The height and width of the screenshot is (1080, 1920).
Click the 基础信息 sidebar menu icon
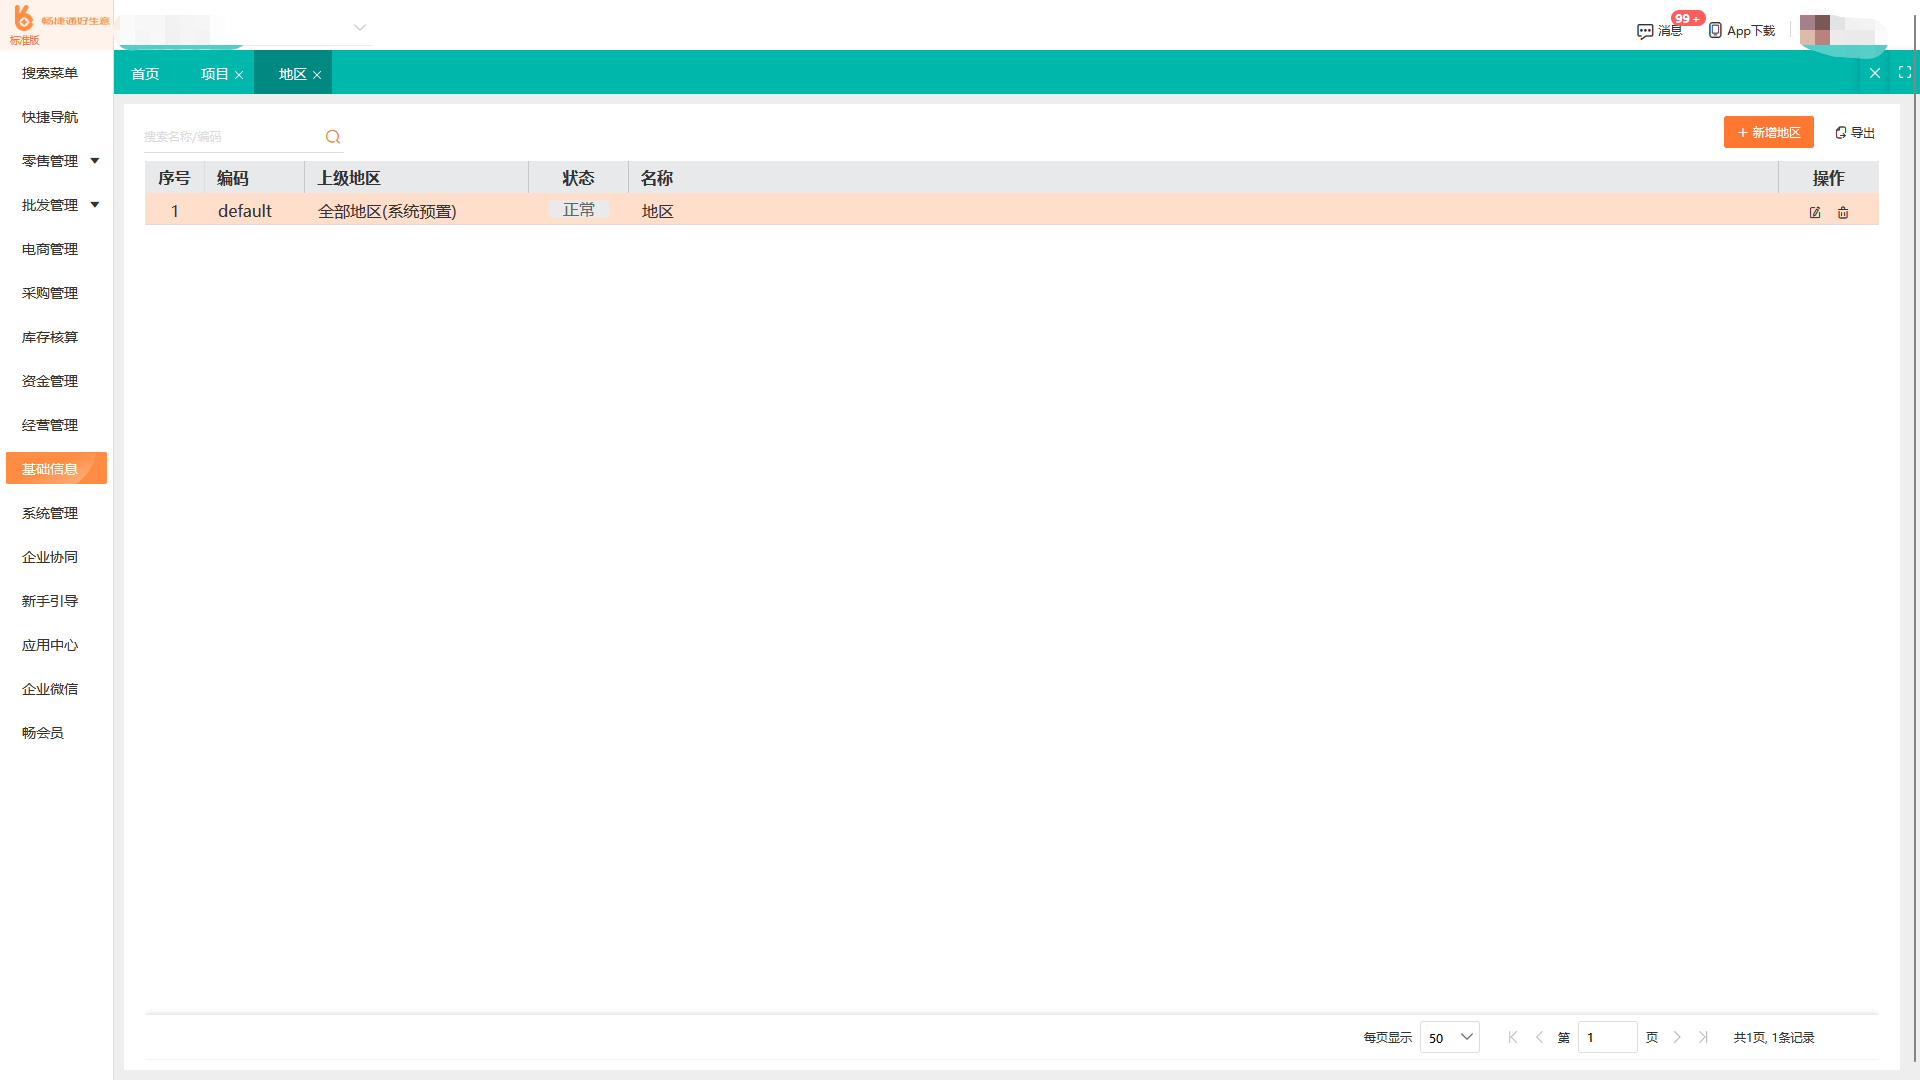pyautogui.click(x=54, y=468)
